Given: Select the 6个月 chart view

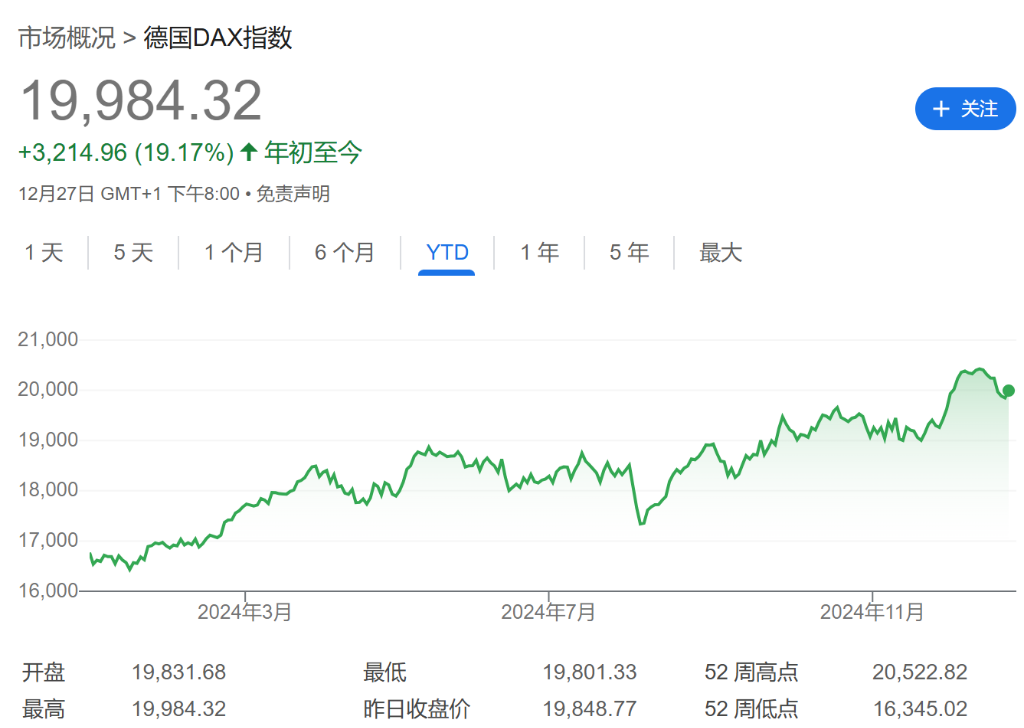Looking at the screenshot, I should point(344,253).
